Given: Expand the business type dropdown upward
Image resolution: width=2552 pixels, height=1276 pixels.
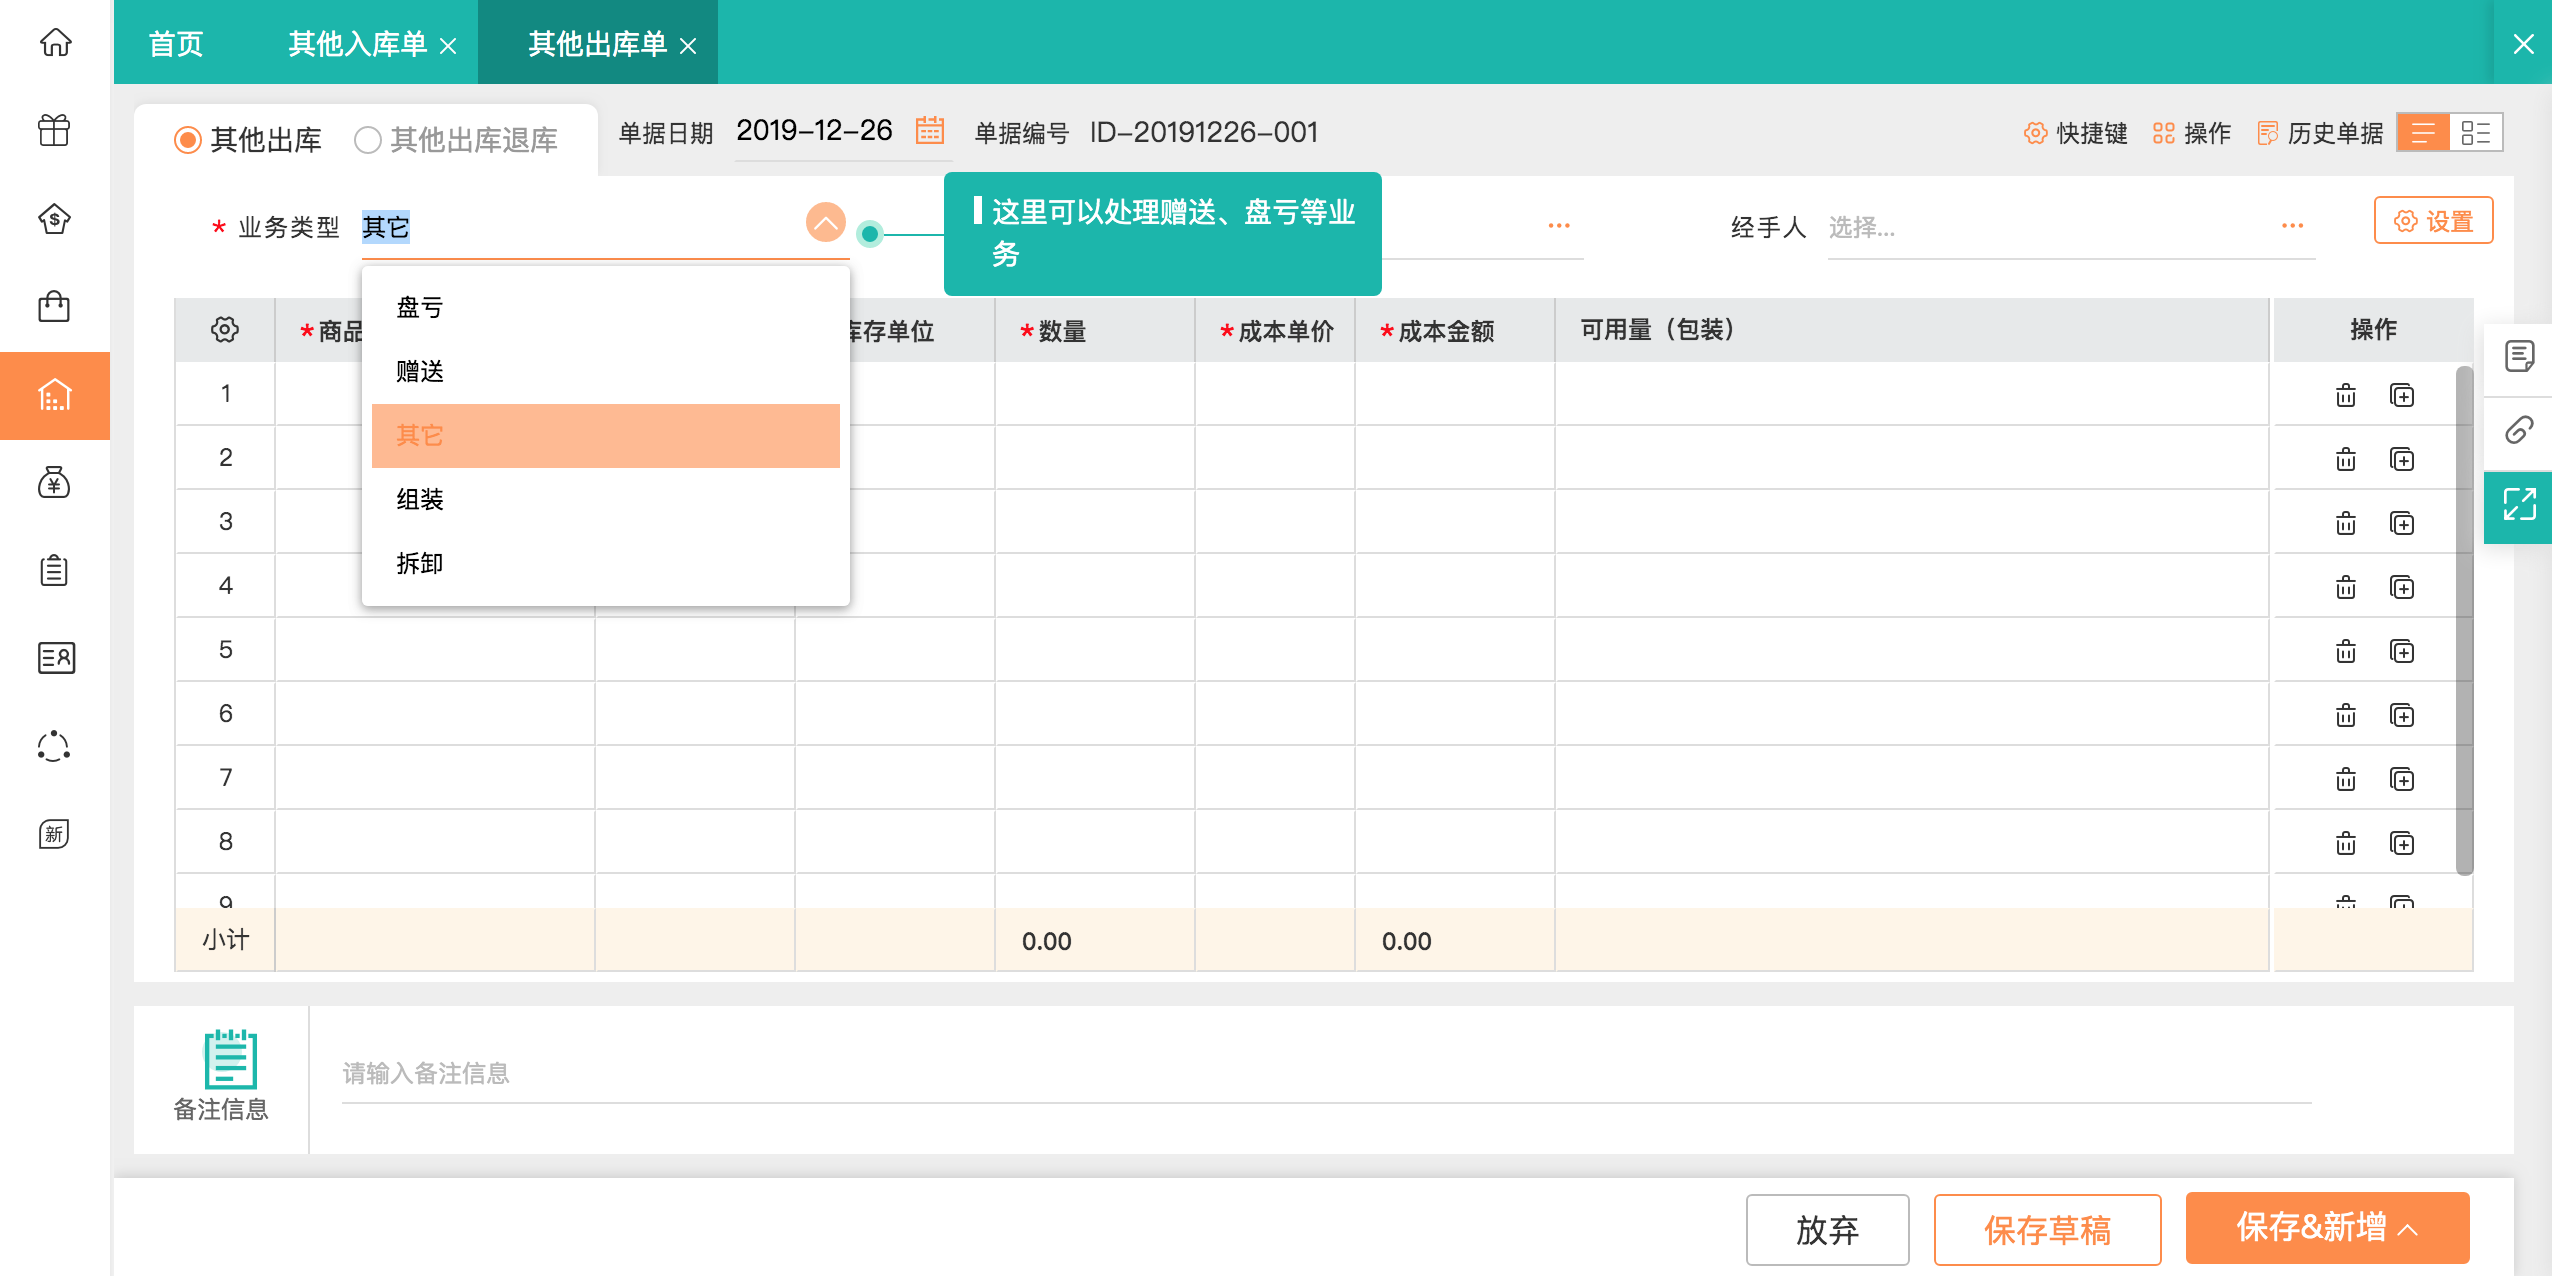Looking at the screenshot, I should click(x=827, y=223).
